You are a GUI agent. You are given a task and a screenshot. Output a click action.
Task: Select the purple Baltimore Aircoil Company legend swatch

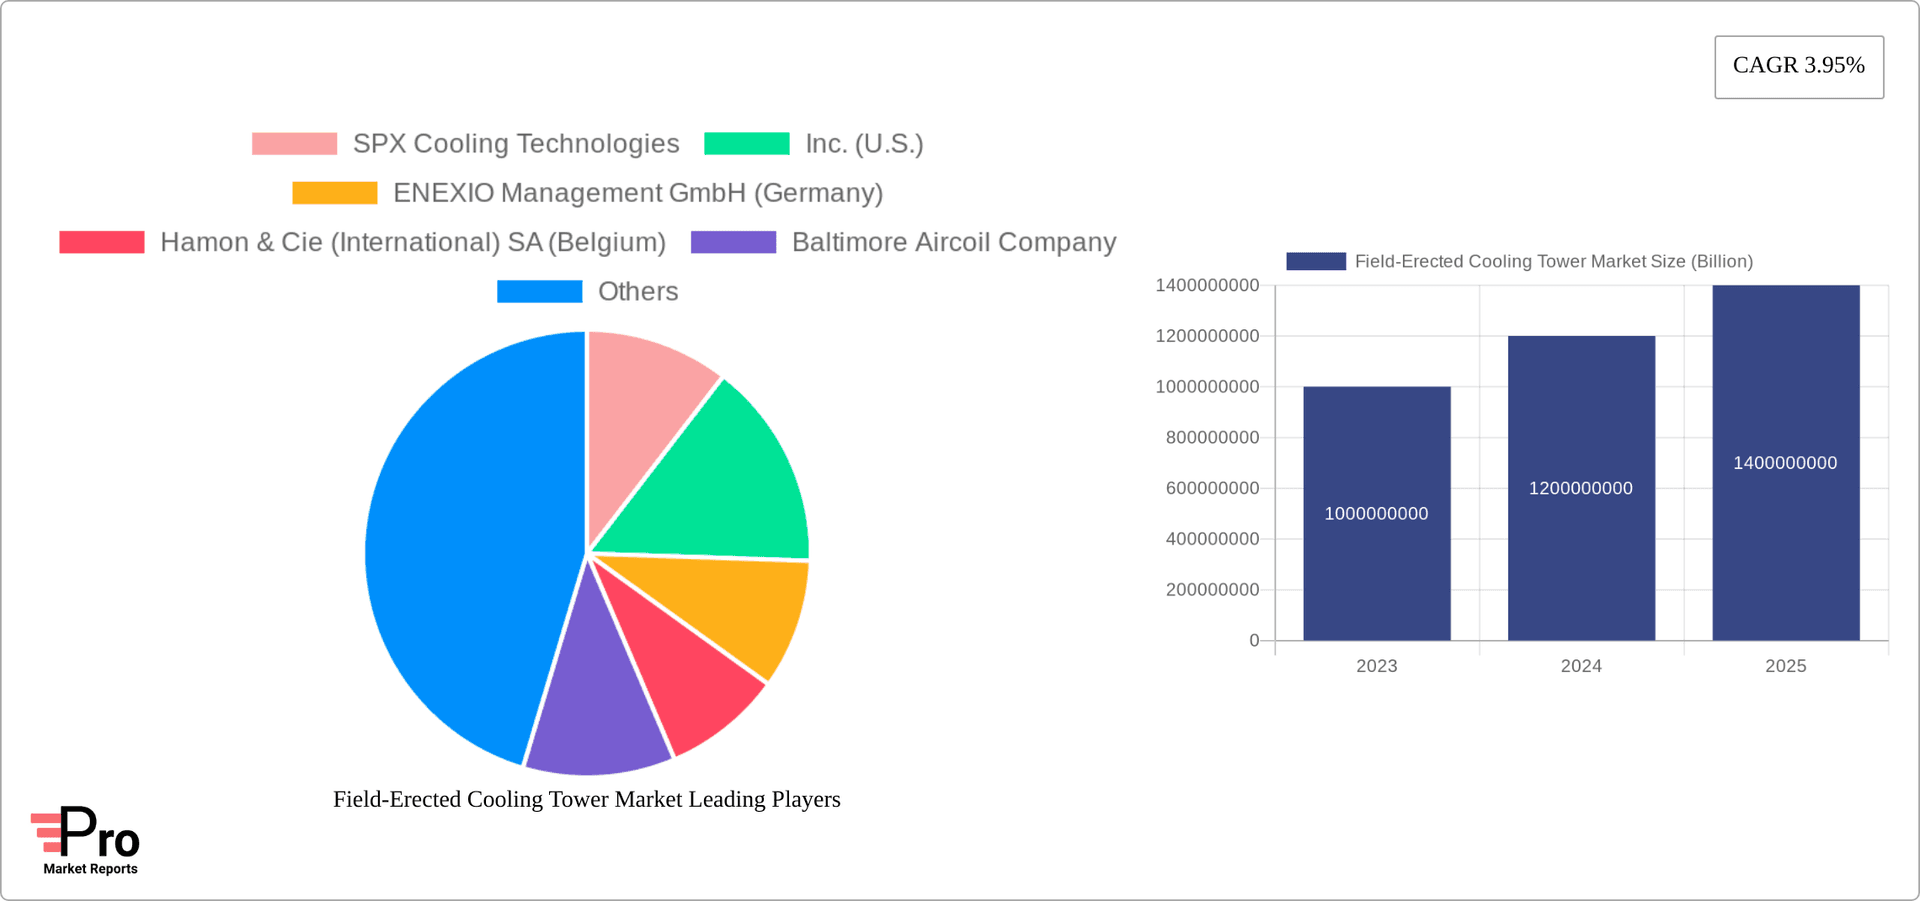tap(734, 242)
